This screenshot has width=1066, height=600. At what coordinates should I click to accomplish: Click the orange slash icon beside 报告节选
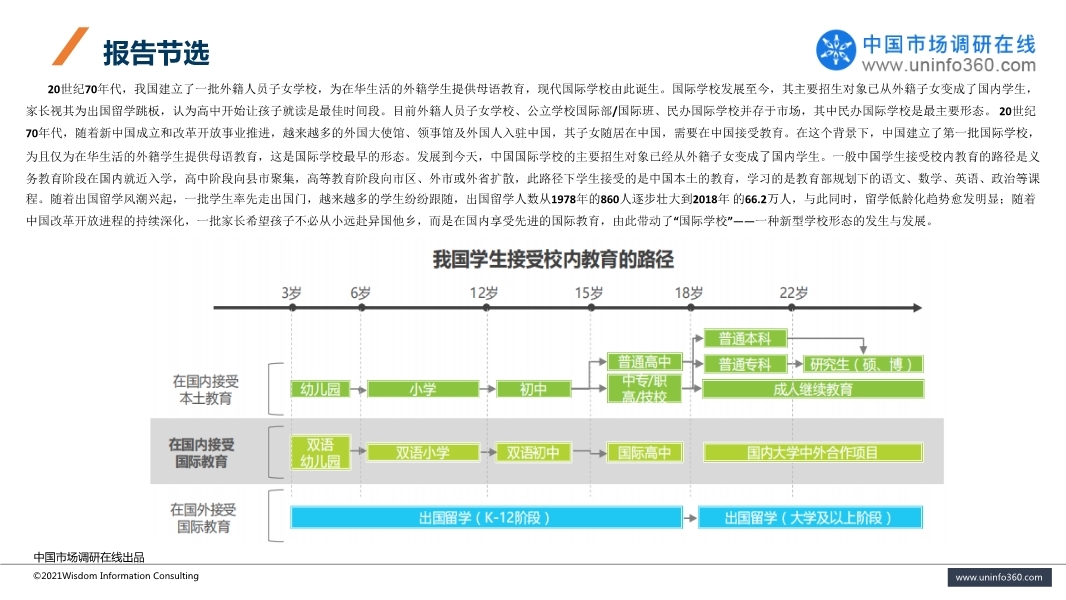[71, 47]
